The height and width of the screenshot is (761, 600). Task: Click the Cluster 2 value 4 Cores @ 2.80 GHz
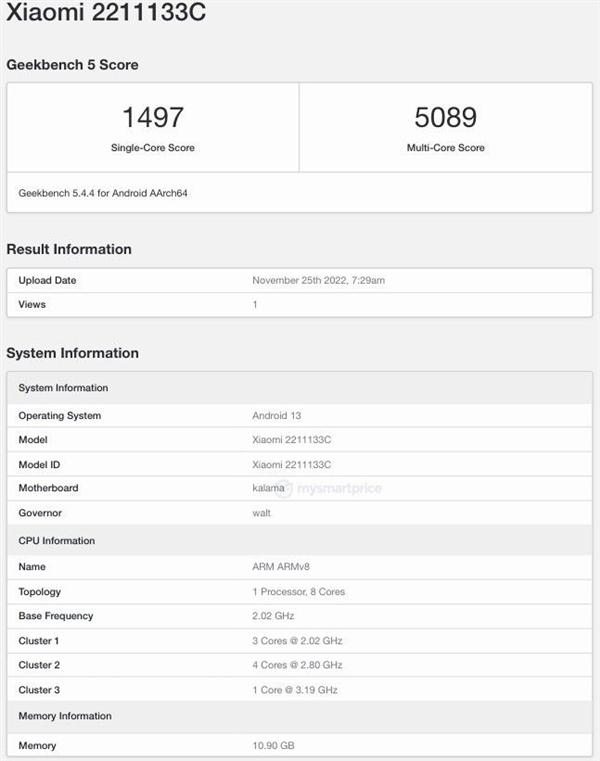click(x=297, y=665)
